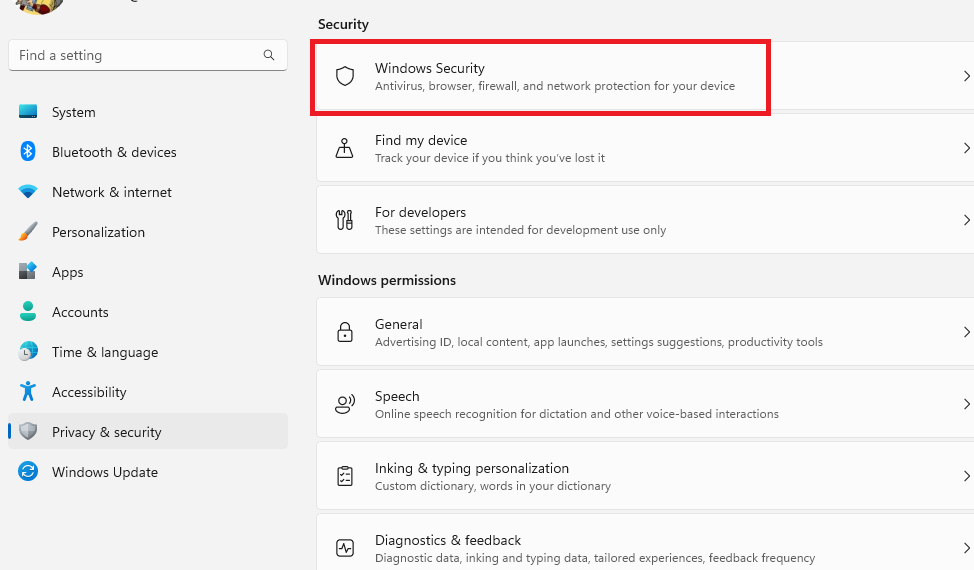Viewport: 974px width, 570px height.
Task: Select Accessibility in sidebar
Action: click(x=148, y=392)
